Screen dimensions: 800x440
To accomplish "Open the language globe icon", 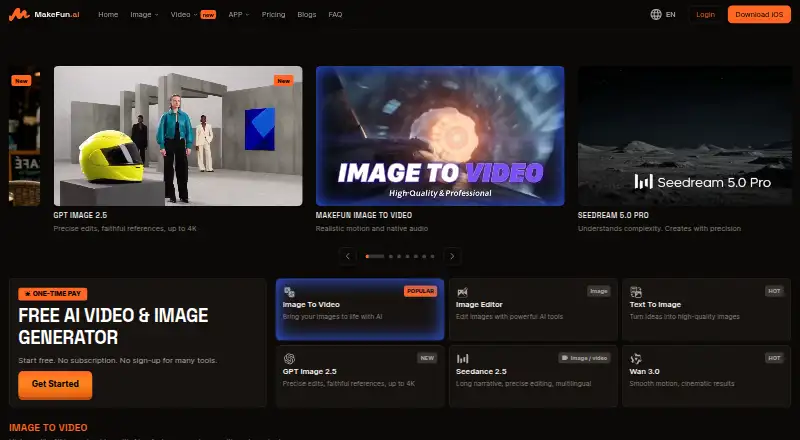I will coord(656,14).
